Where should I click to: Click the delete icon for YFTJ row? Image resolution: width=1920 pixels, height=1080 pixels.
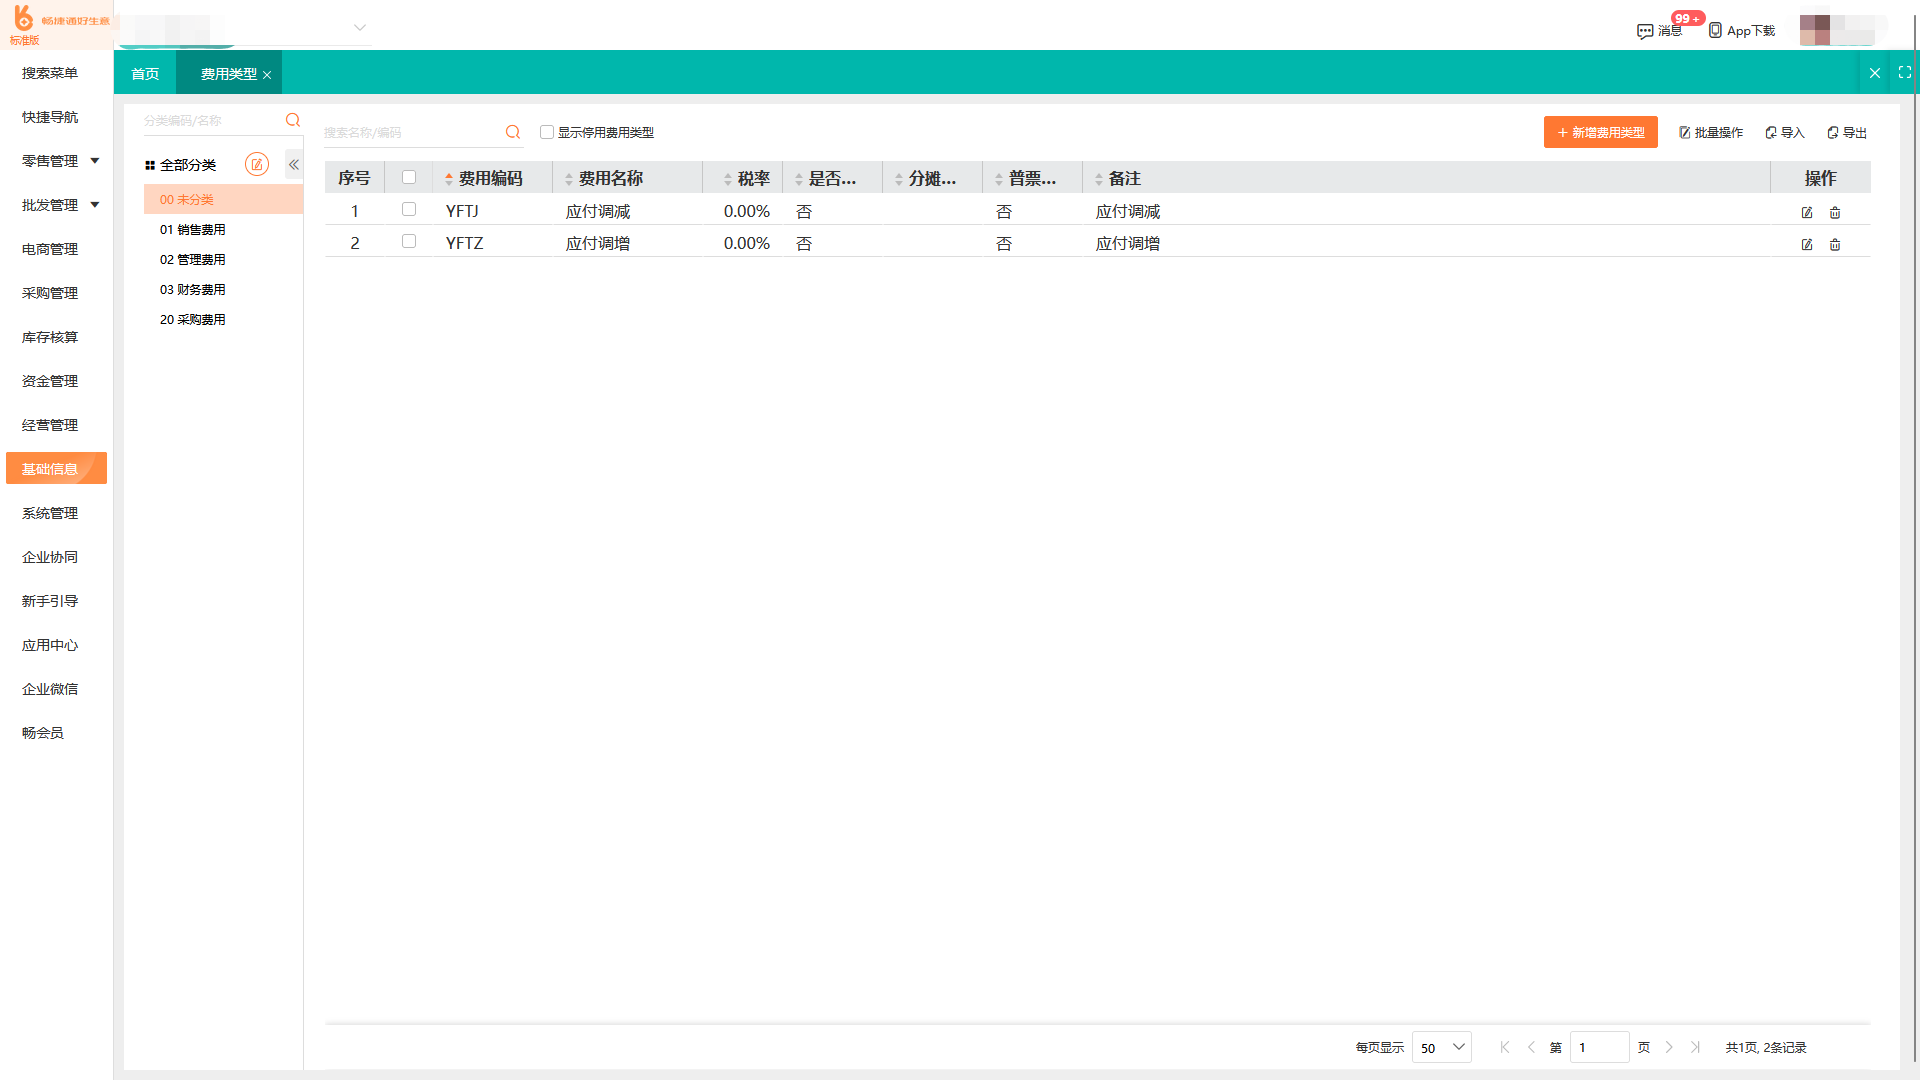(x=1836, y=211)
